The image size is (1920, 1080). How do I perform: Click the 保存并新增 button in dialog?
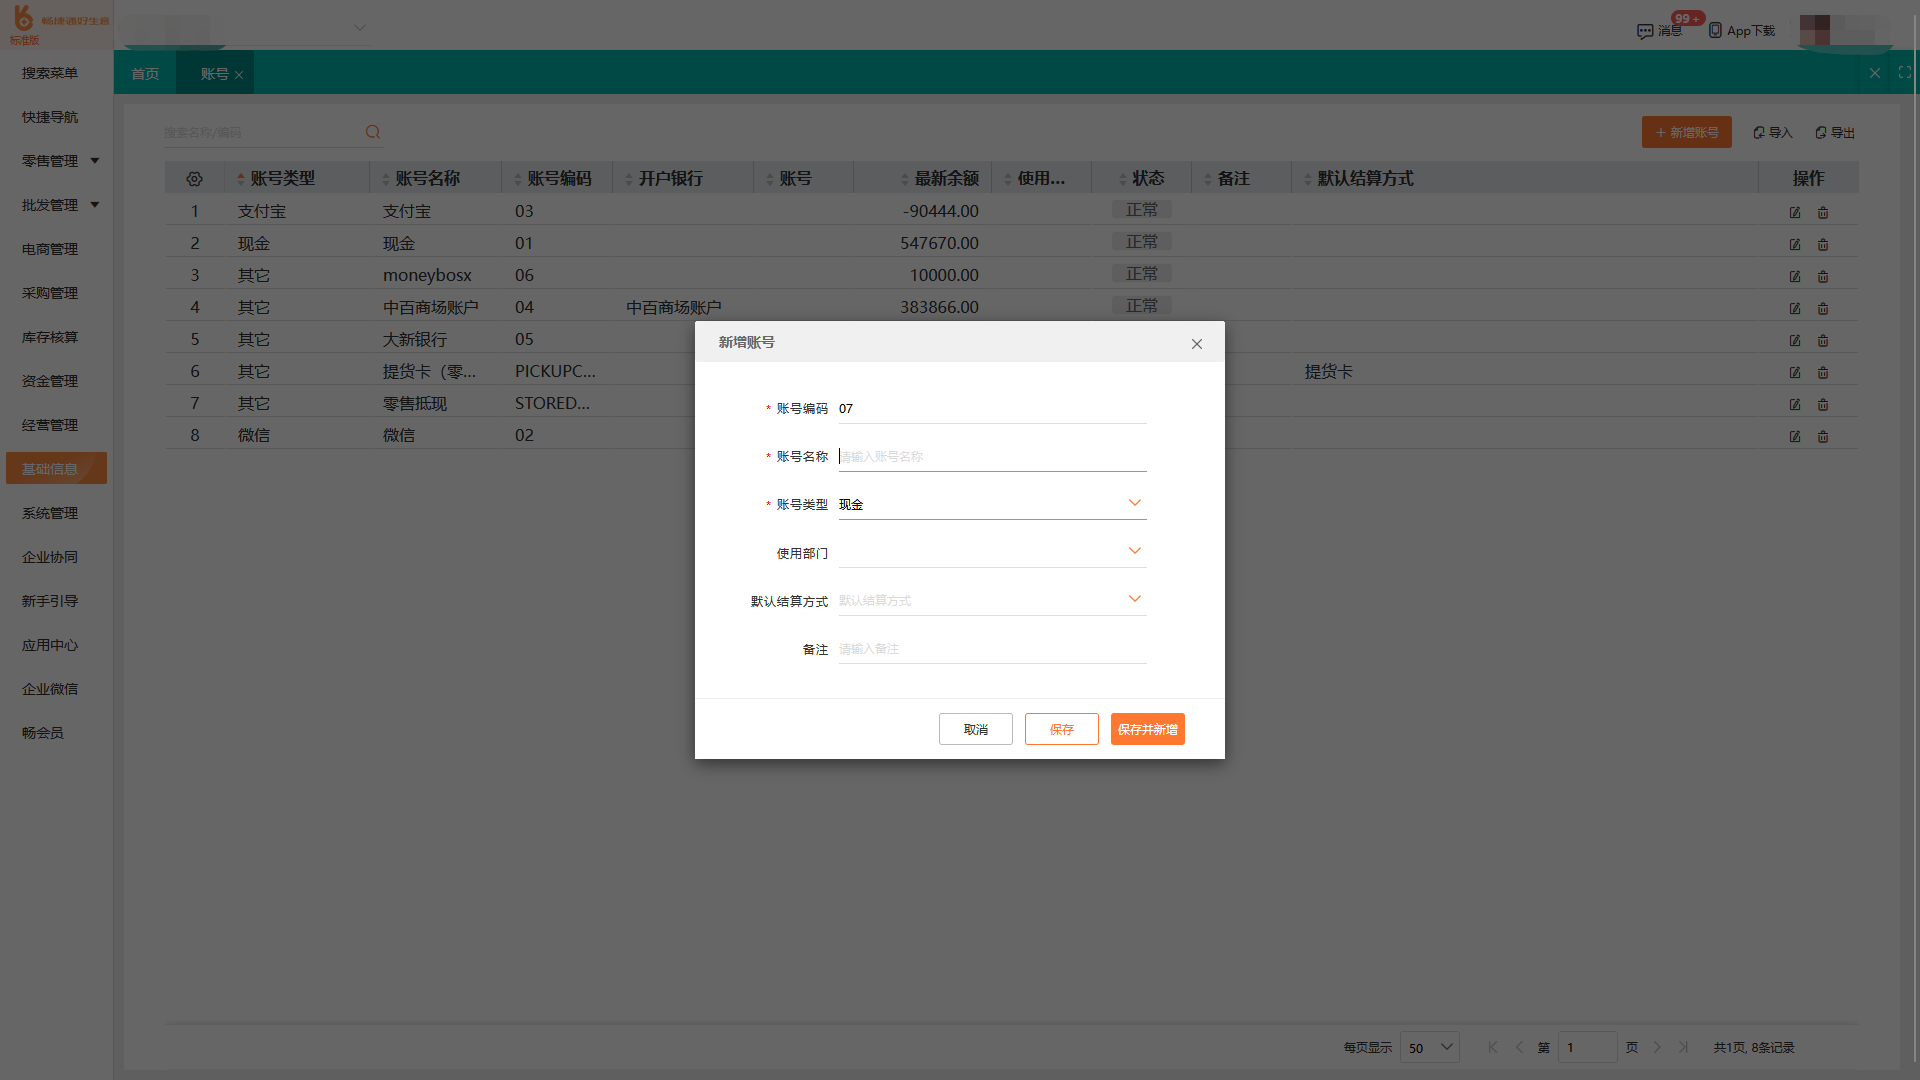(x=1146, y=728)
